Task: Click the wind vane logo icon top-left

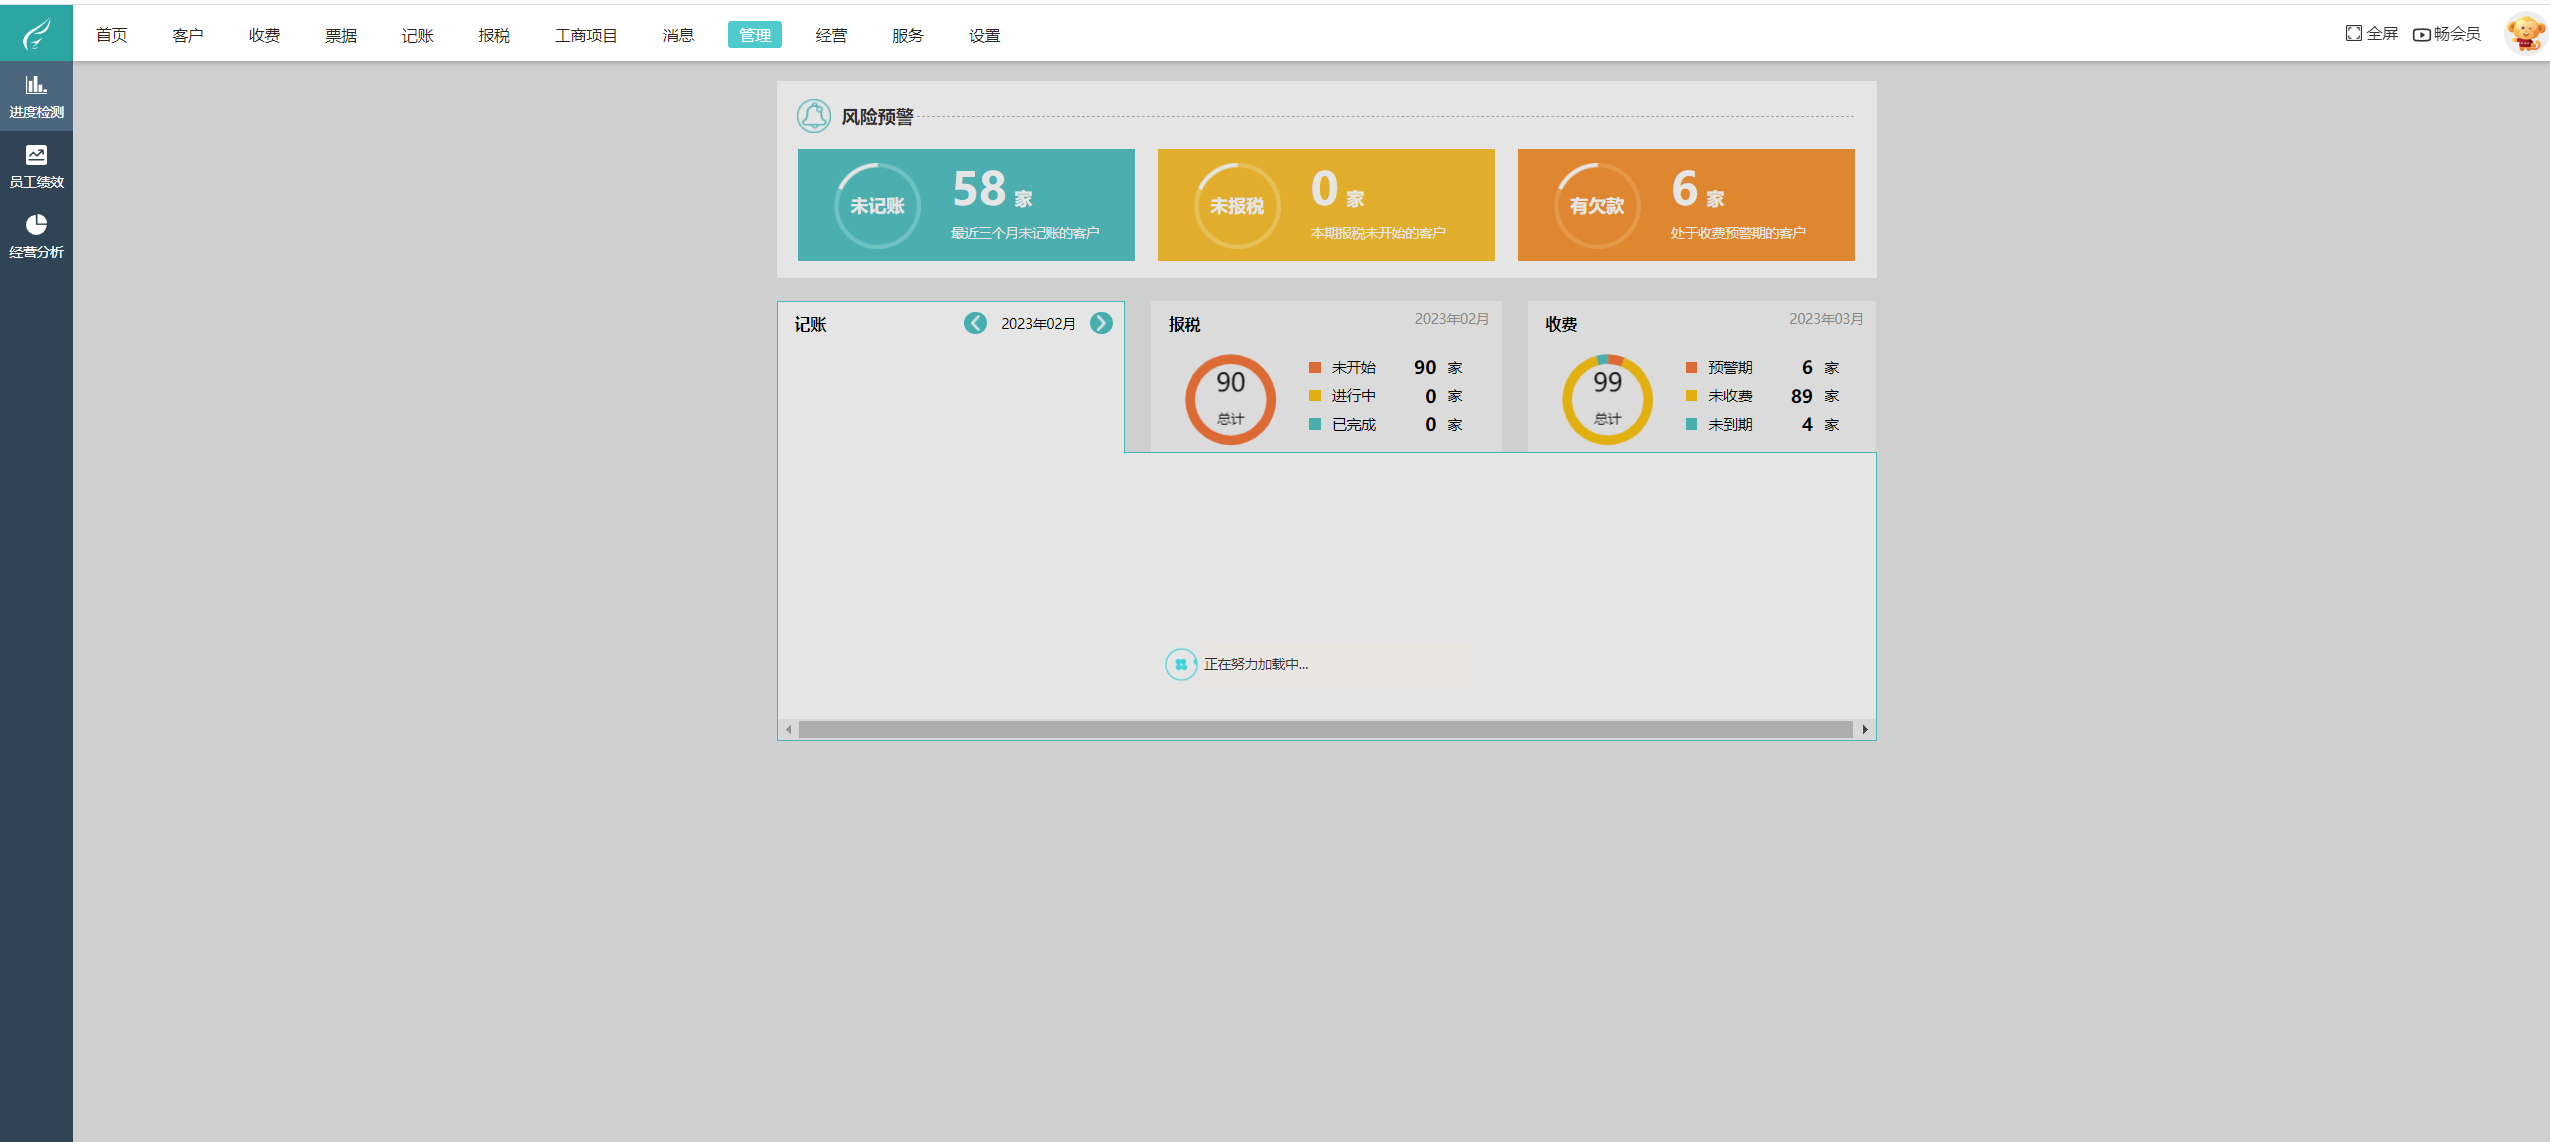Action: click(36, 33)
